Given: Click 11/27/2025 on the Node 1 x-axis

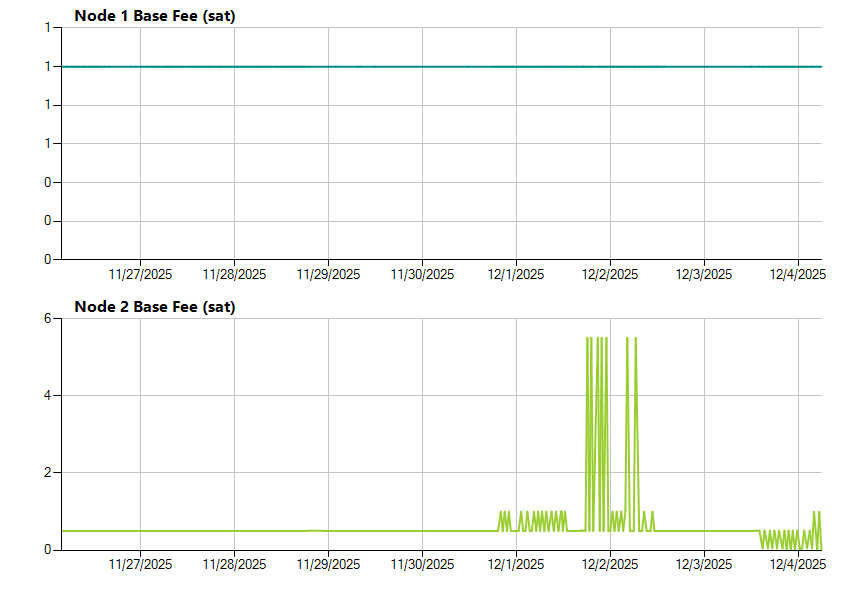Looking at the screenshot, I should (140, 274).
